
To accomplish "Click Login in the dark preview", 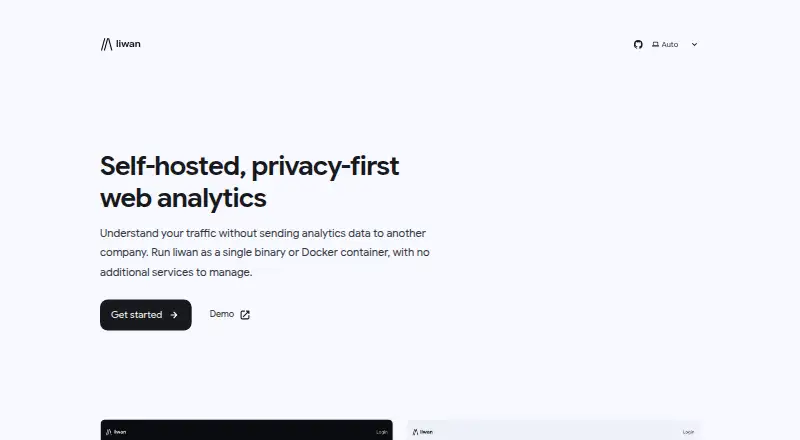I will pos(382,432).
